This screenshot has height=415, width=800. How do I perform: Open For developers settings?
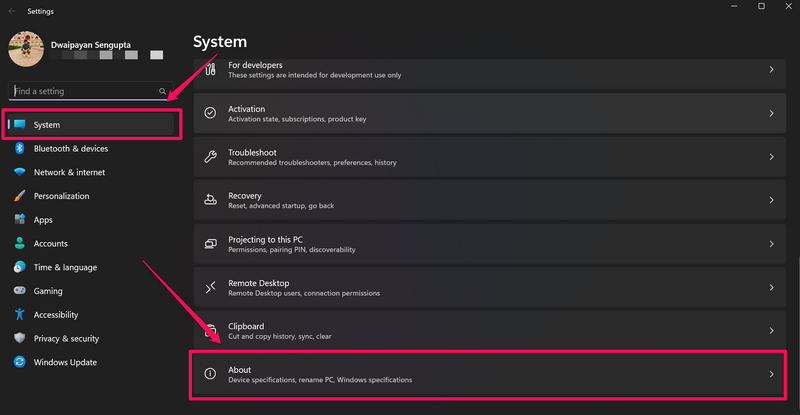(x=489, y=74)
